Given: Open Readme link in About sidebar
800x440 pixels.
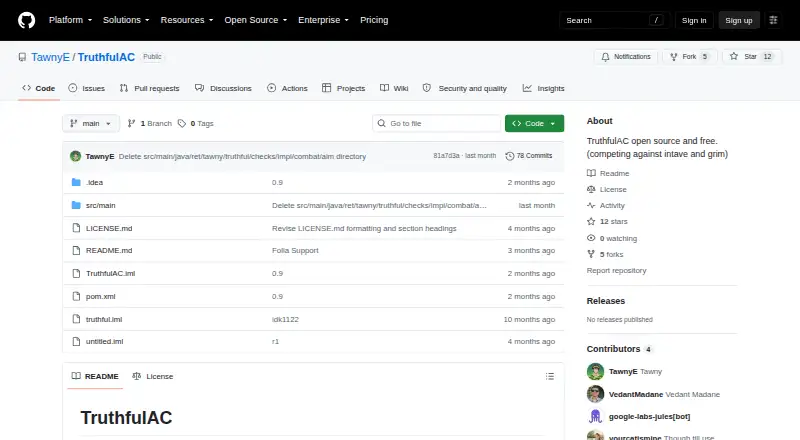Looking at the screenshot, I should 608,174.
